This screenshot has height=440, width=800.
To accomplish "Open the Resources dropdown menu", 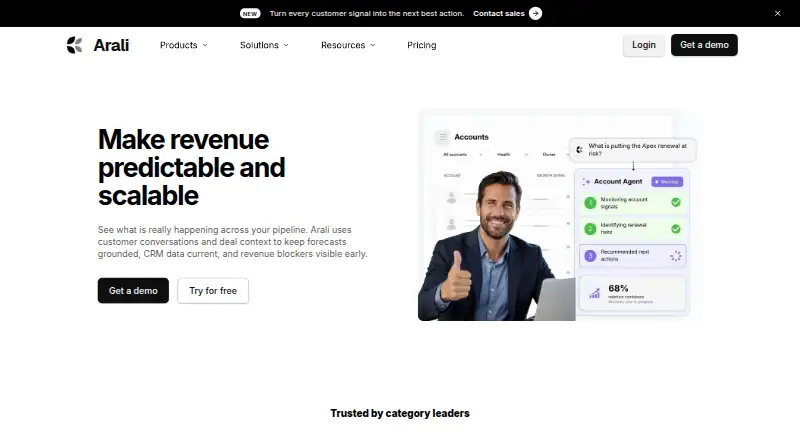I will [x=348, y=45].
